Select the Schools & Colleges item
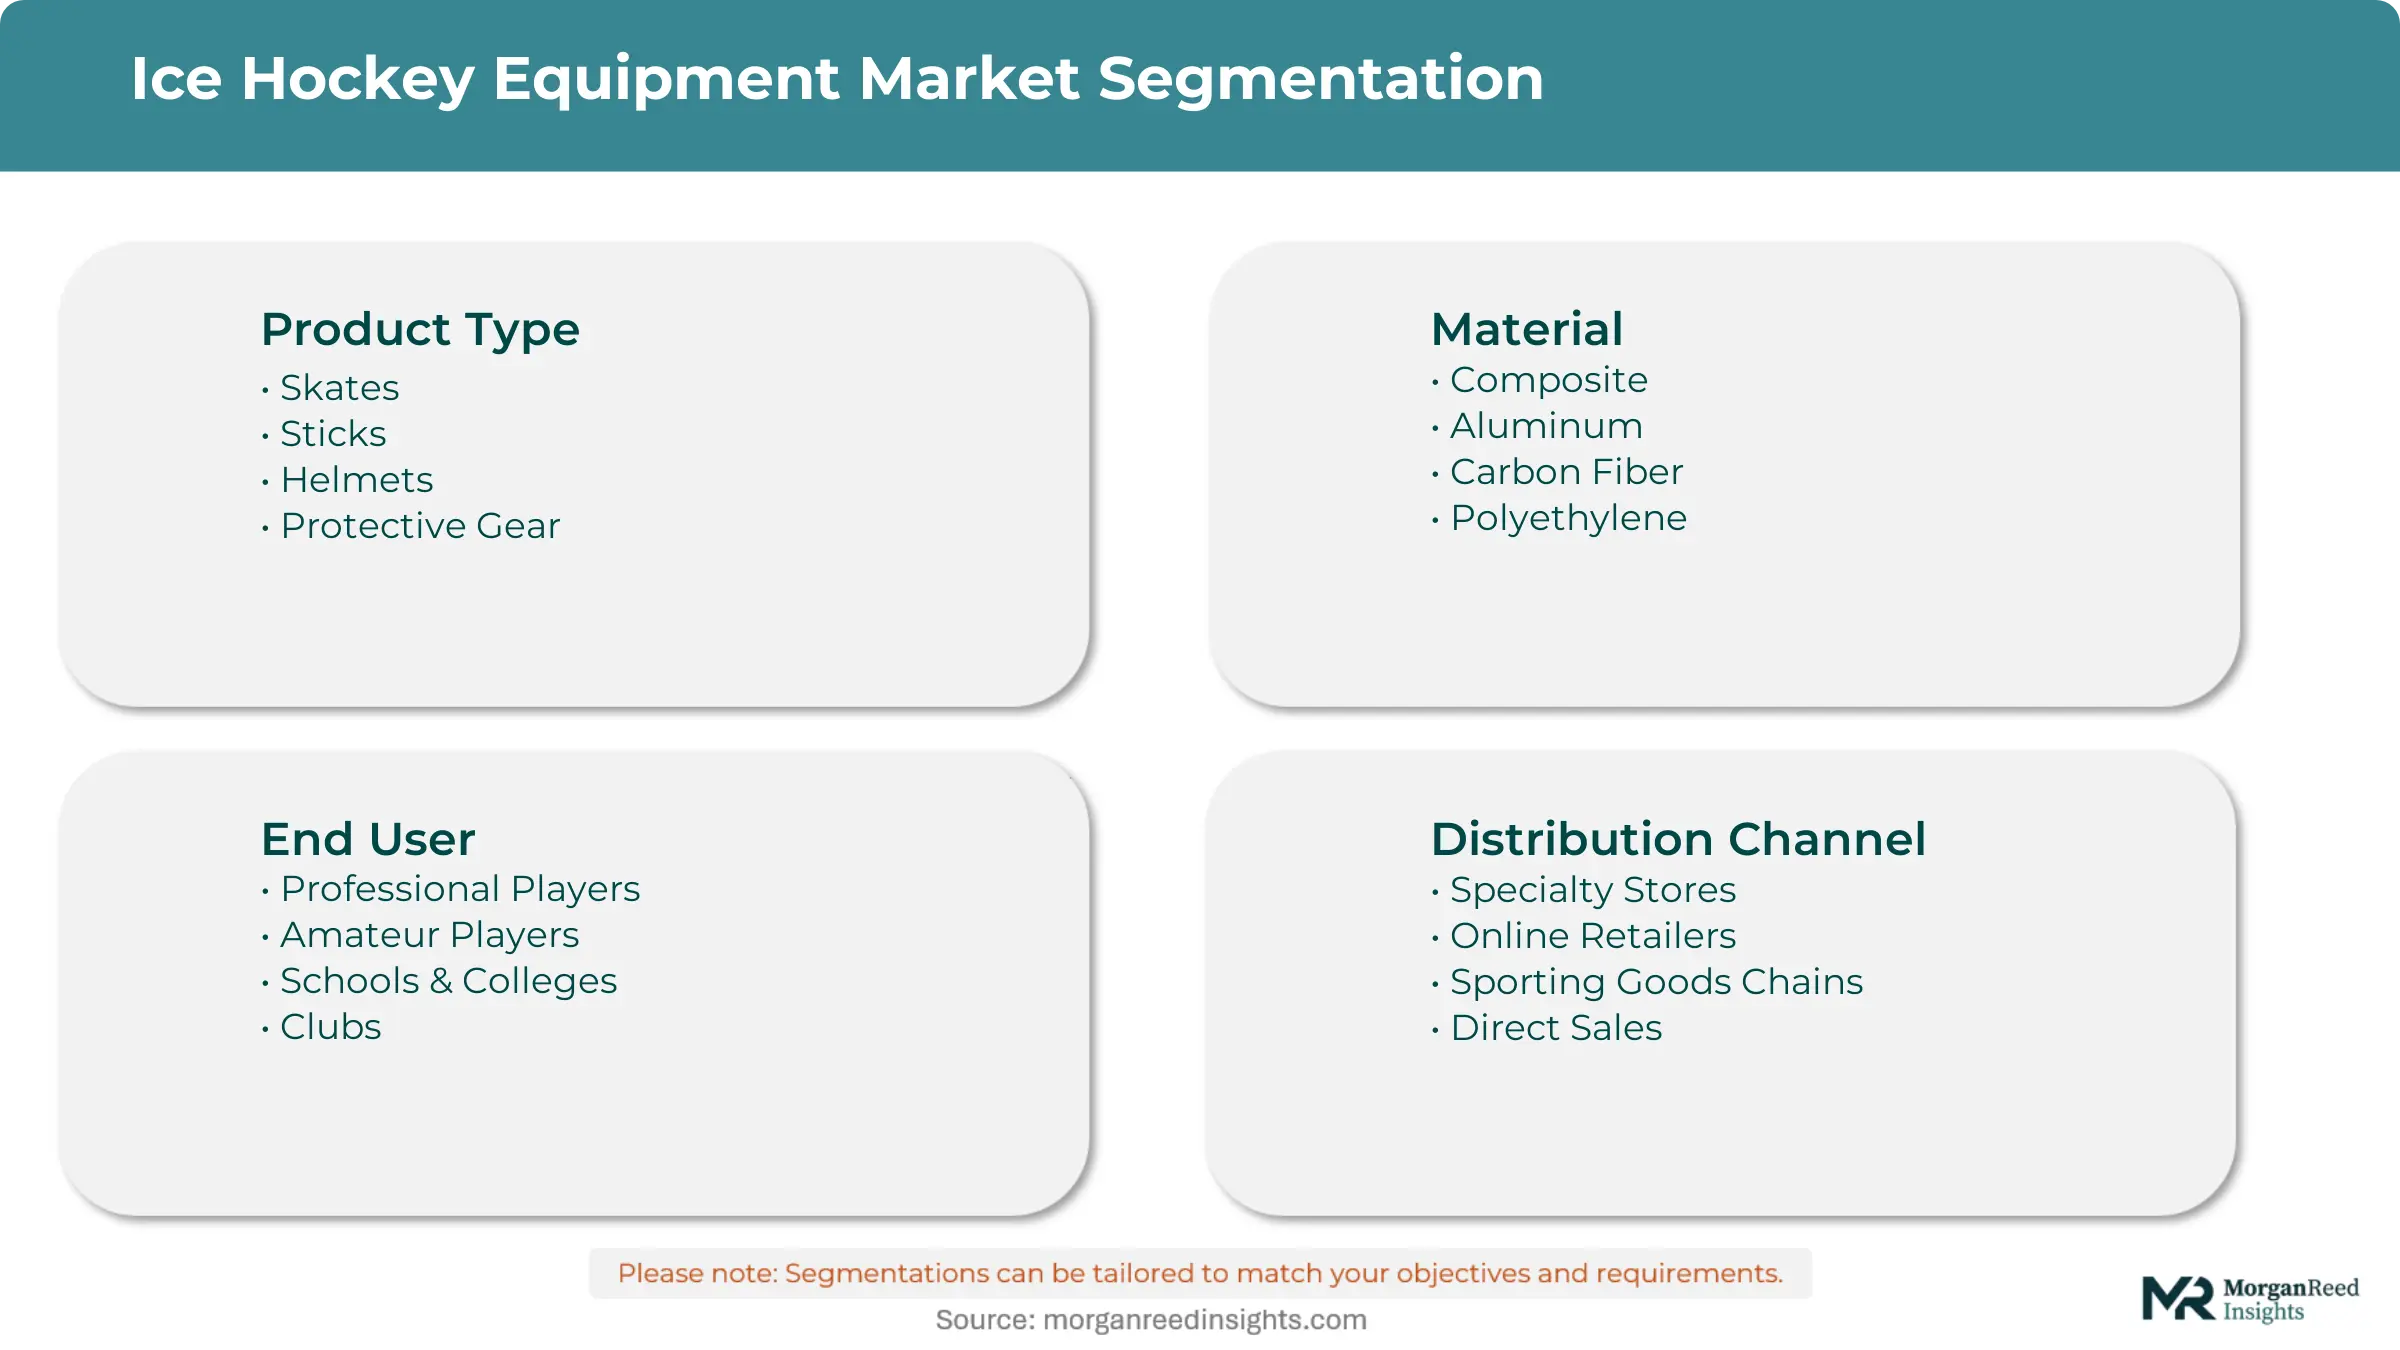The image size is (2400, 1350). pyautogui.click(x=449, y=981)
